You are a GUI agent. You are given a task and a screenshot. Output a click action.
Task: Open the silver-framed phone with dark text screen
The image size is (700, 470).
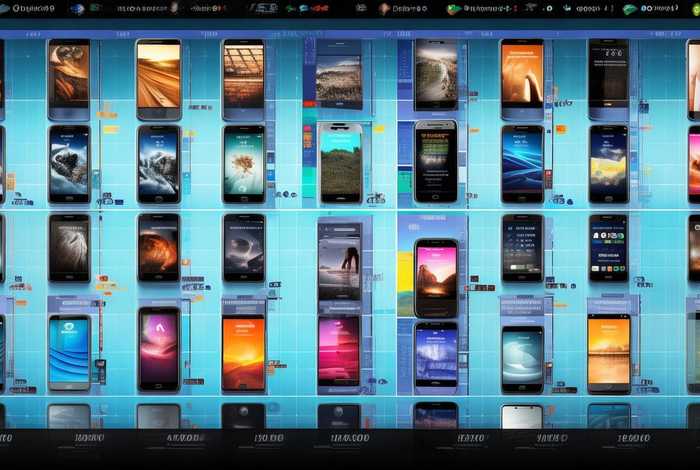[435, 160]
